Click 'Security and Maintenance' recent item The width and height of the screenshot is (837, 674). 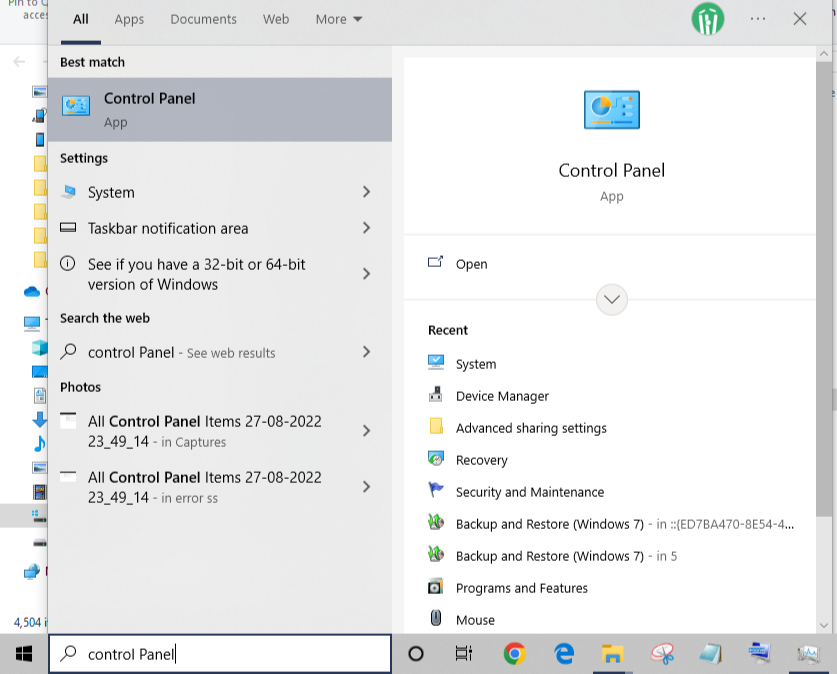530,491
